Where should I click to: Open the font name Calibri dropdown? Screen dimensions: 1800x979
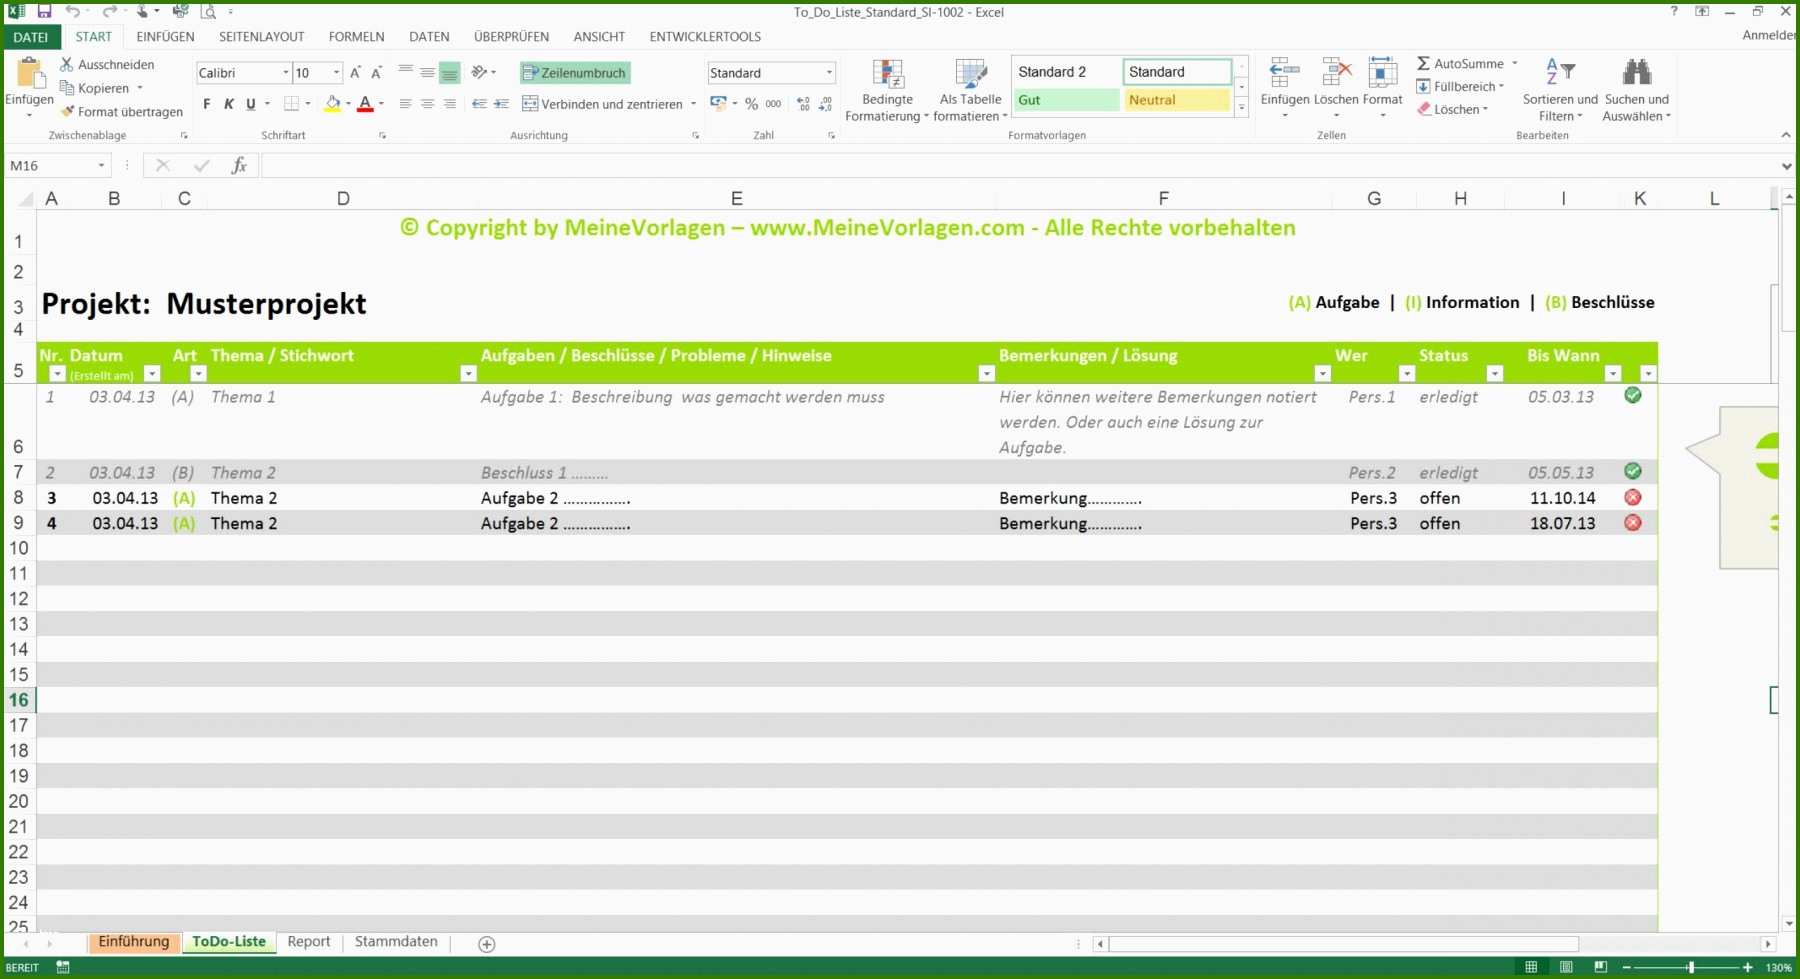285,73
